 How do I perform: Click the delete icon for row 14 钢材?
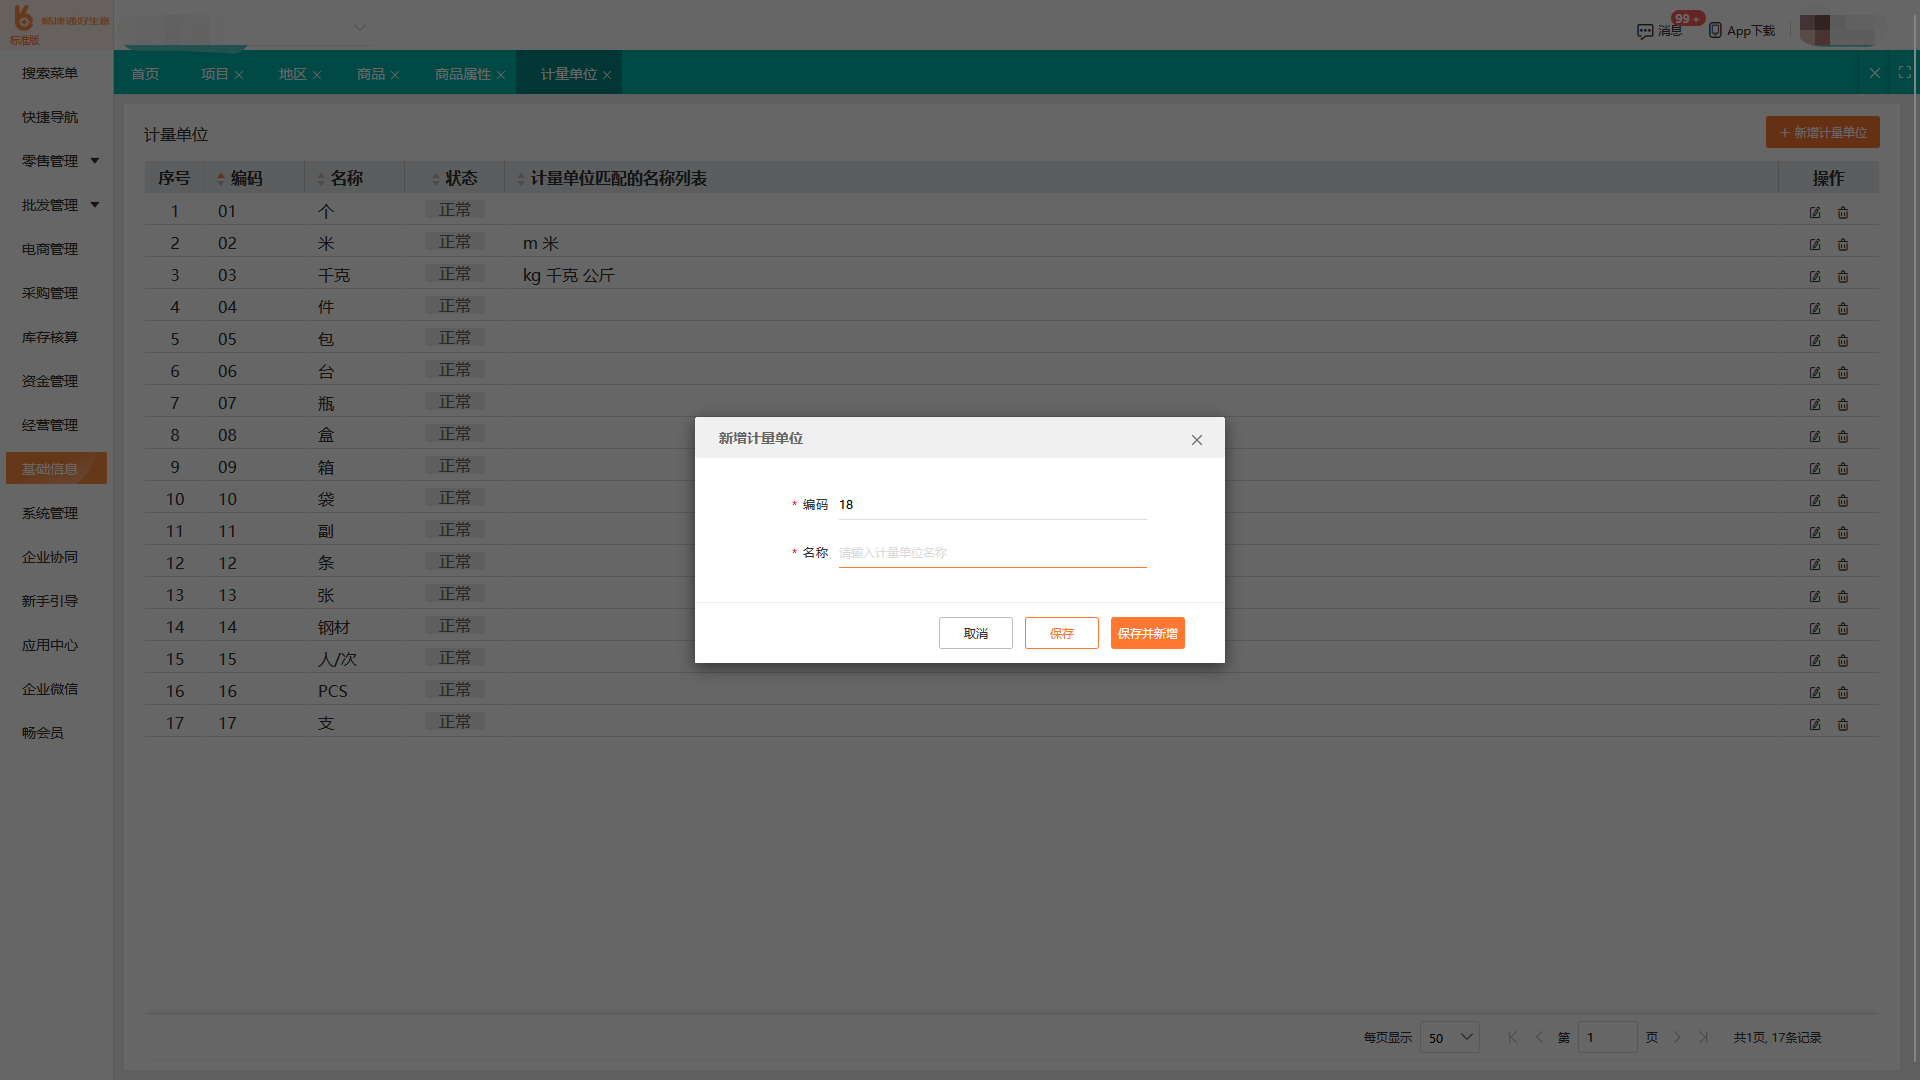pyautogui.click(x=1844, y=628)
